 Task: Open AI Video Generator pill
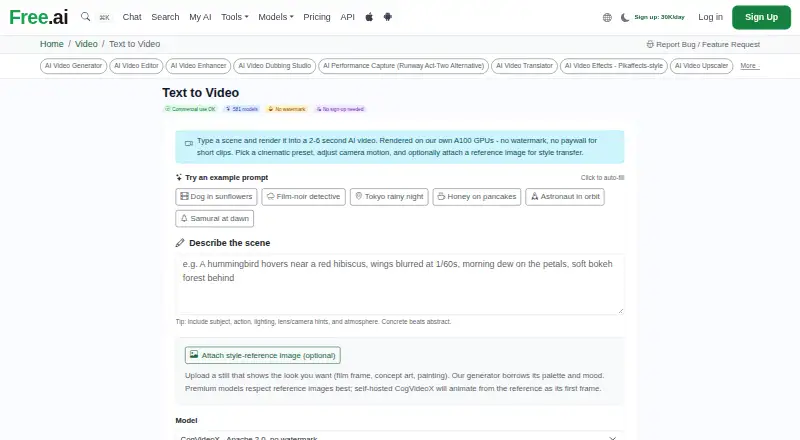(73, 66)
